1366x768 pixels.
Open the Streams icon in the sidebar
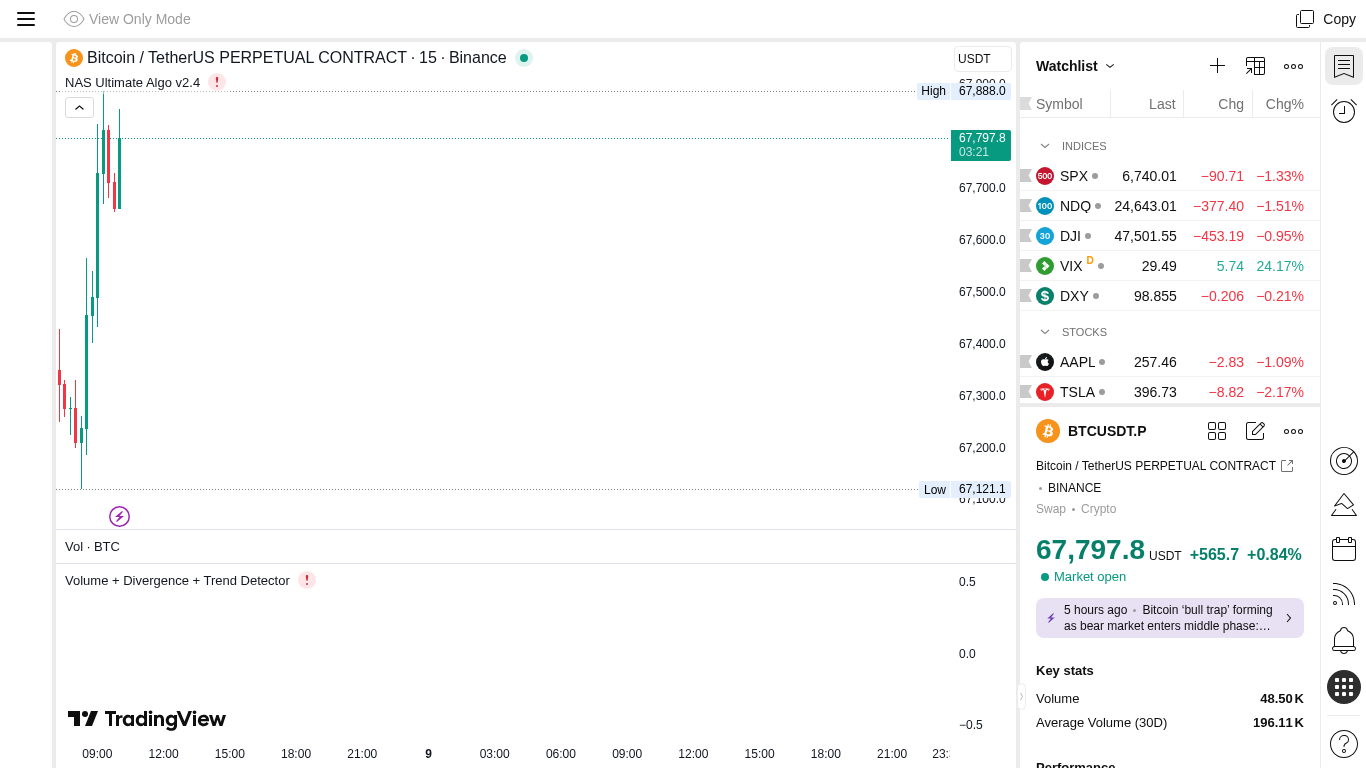[1343, 594]
